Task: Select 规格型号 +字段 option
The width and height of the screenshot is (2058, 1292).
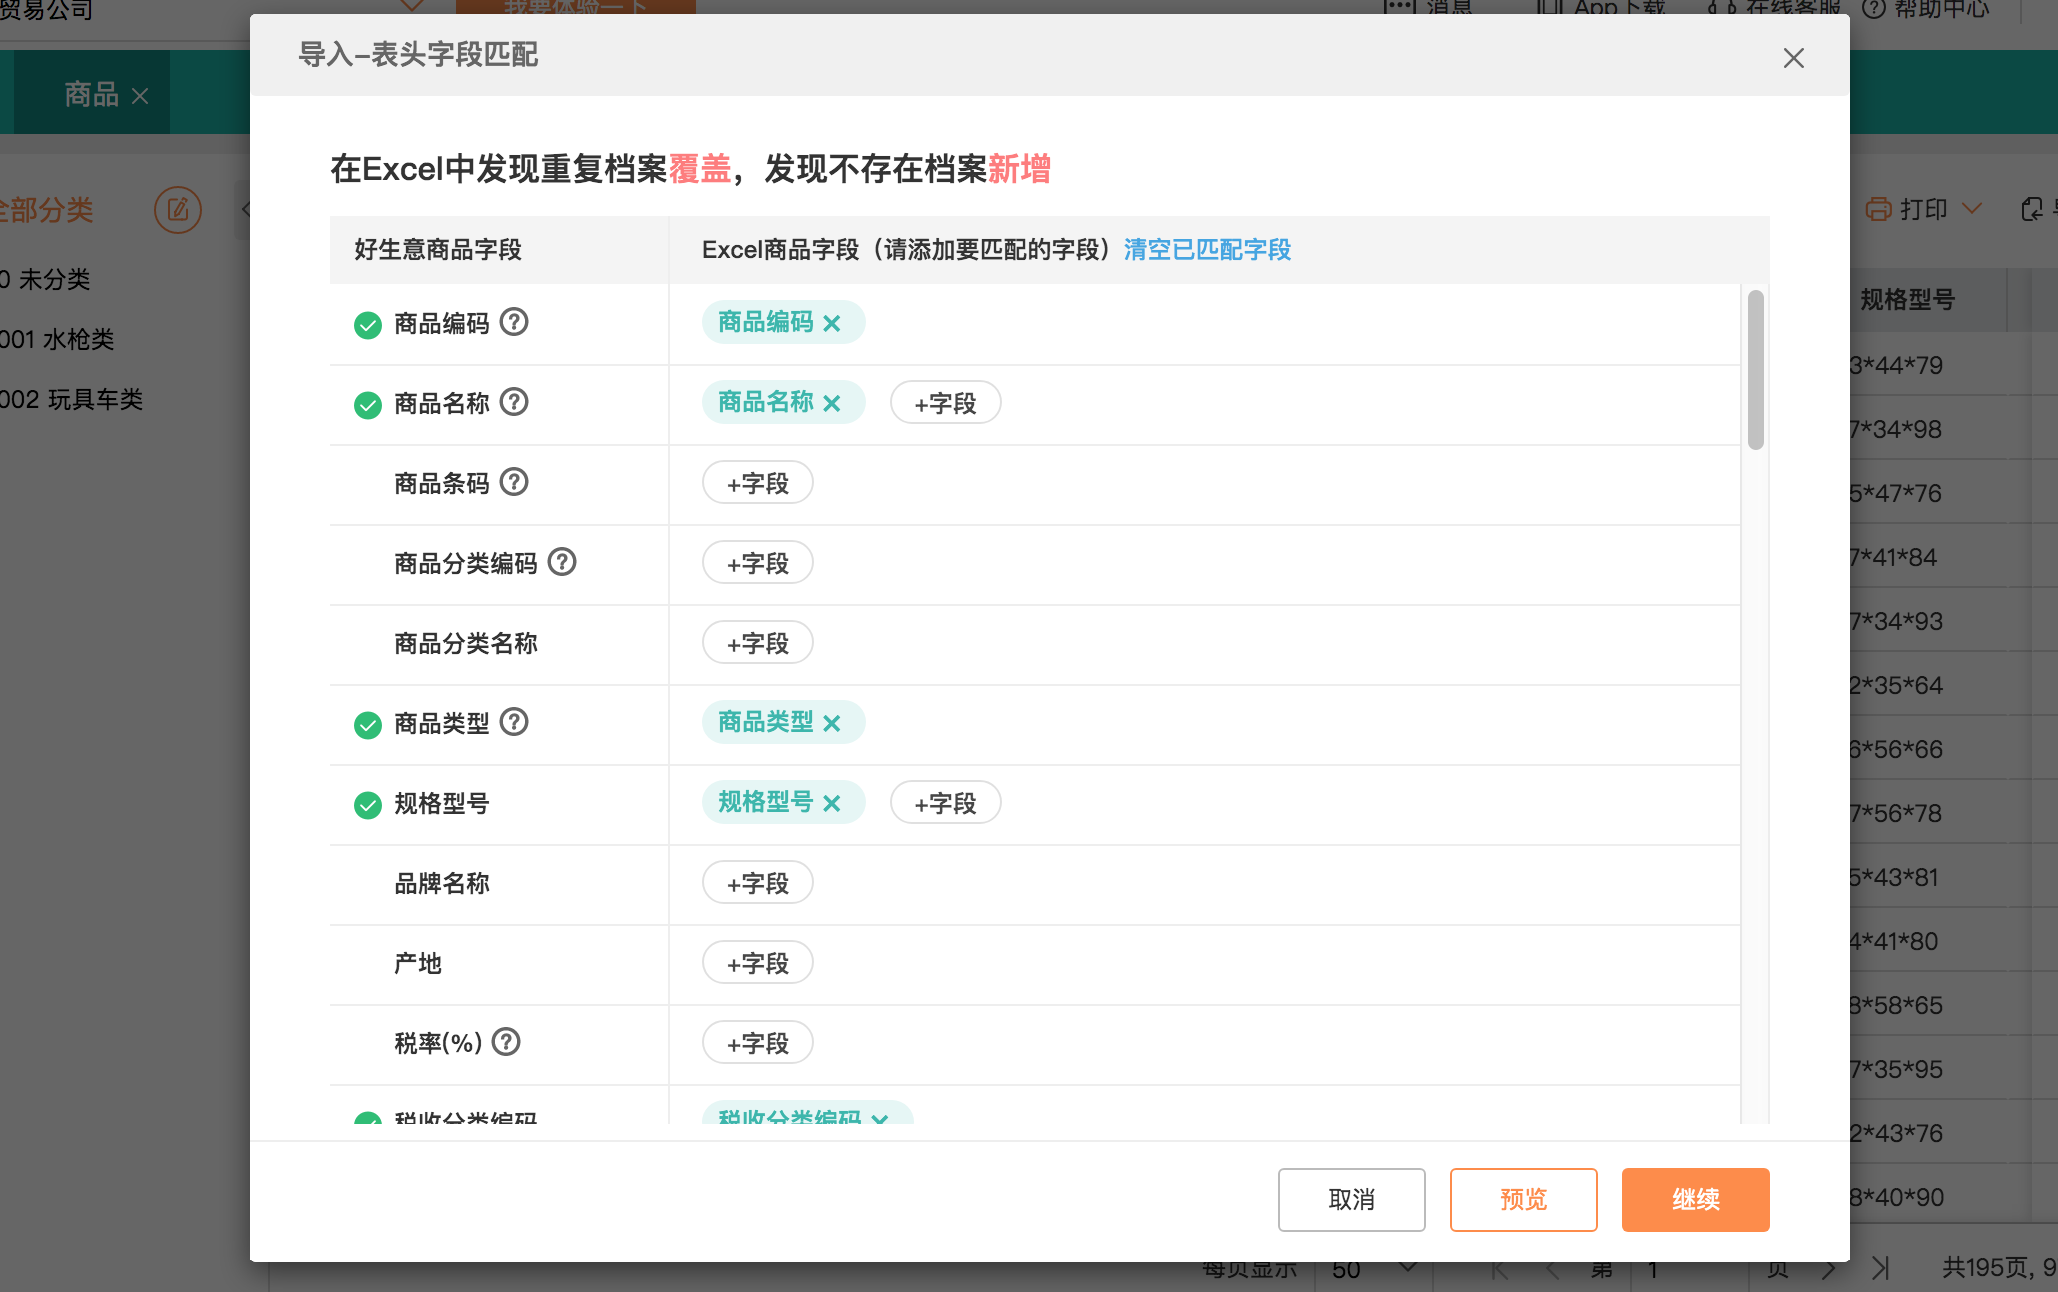Action: [945, 804]
